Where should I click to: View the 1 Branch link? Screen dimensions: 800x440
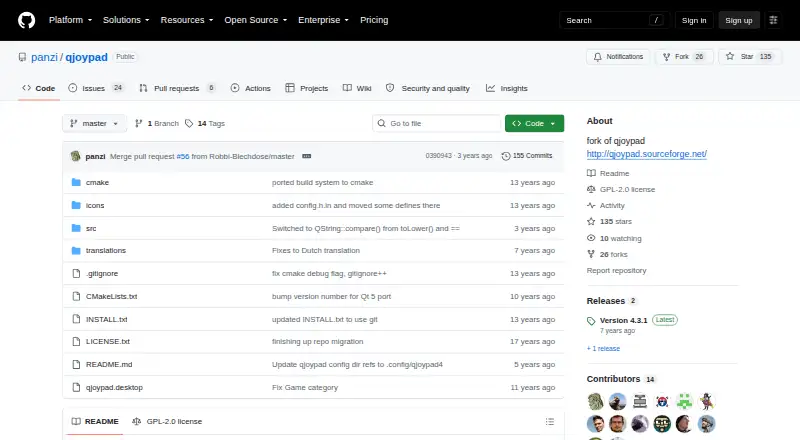pos(157,124)
